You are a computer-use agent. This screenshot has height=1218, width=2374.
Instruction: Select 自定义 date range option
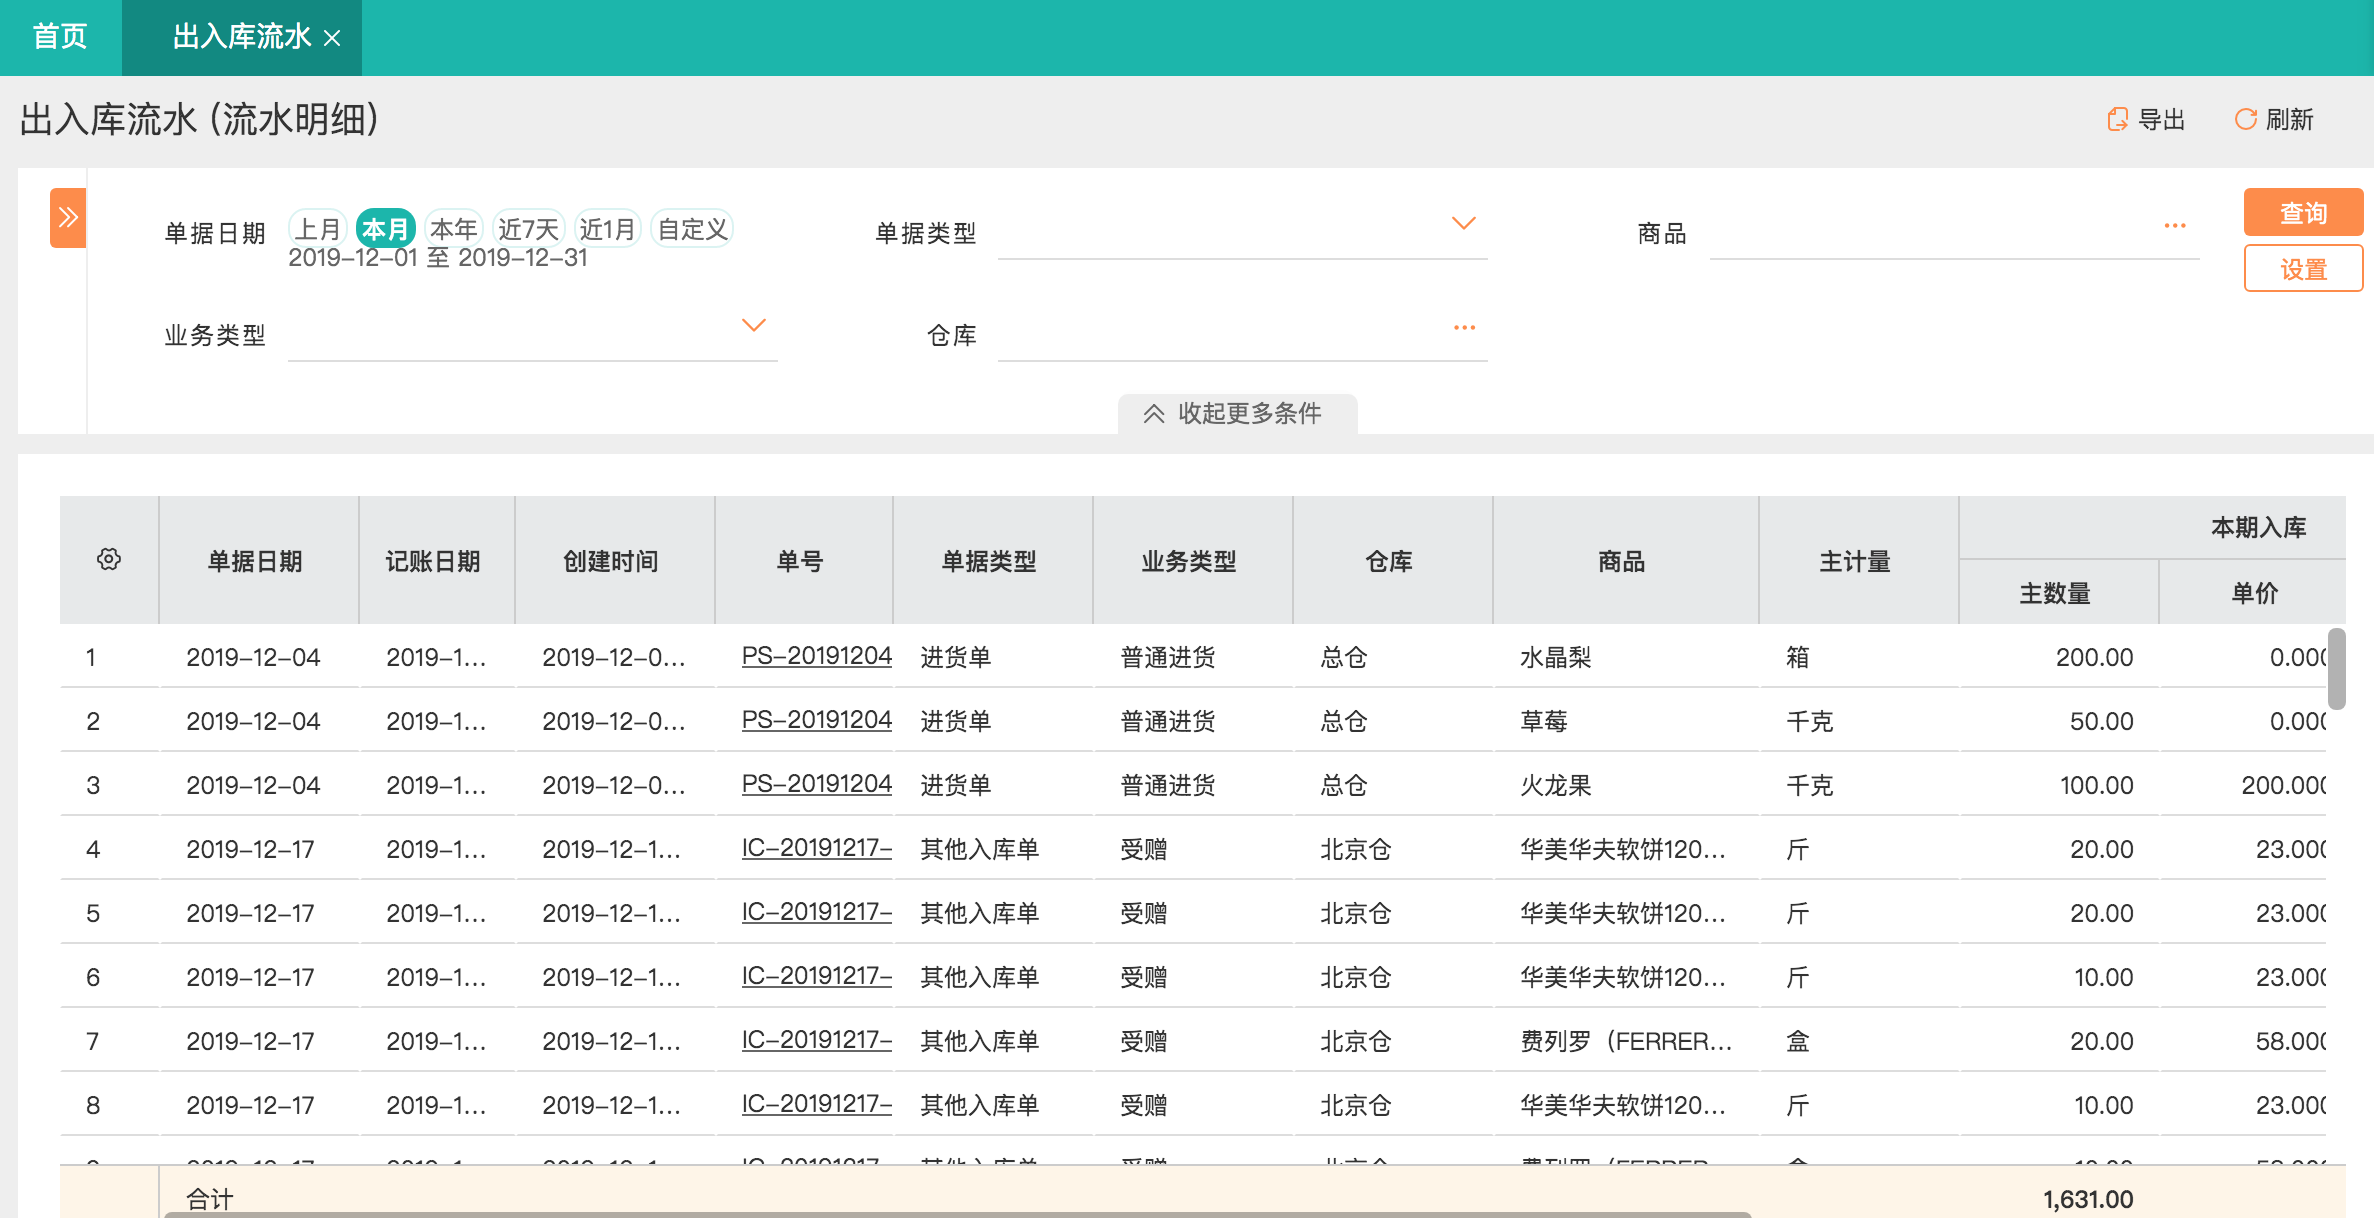(x=699, y=228)
